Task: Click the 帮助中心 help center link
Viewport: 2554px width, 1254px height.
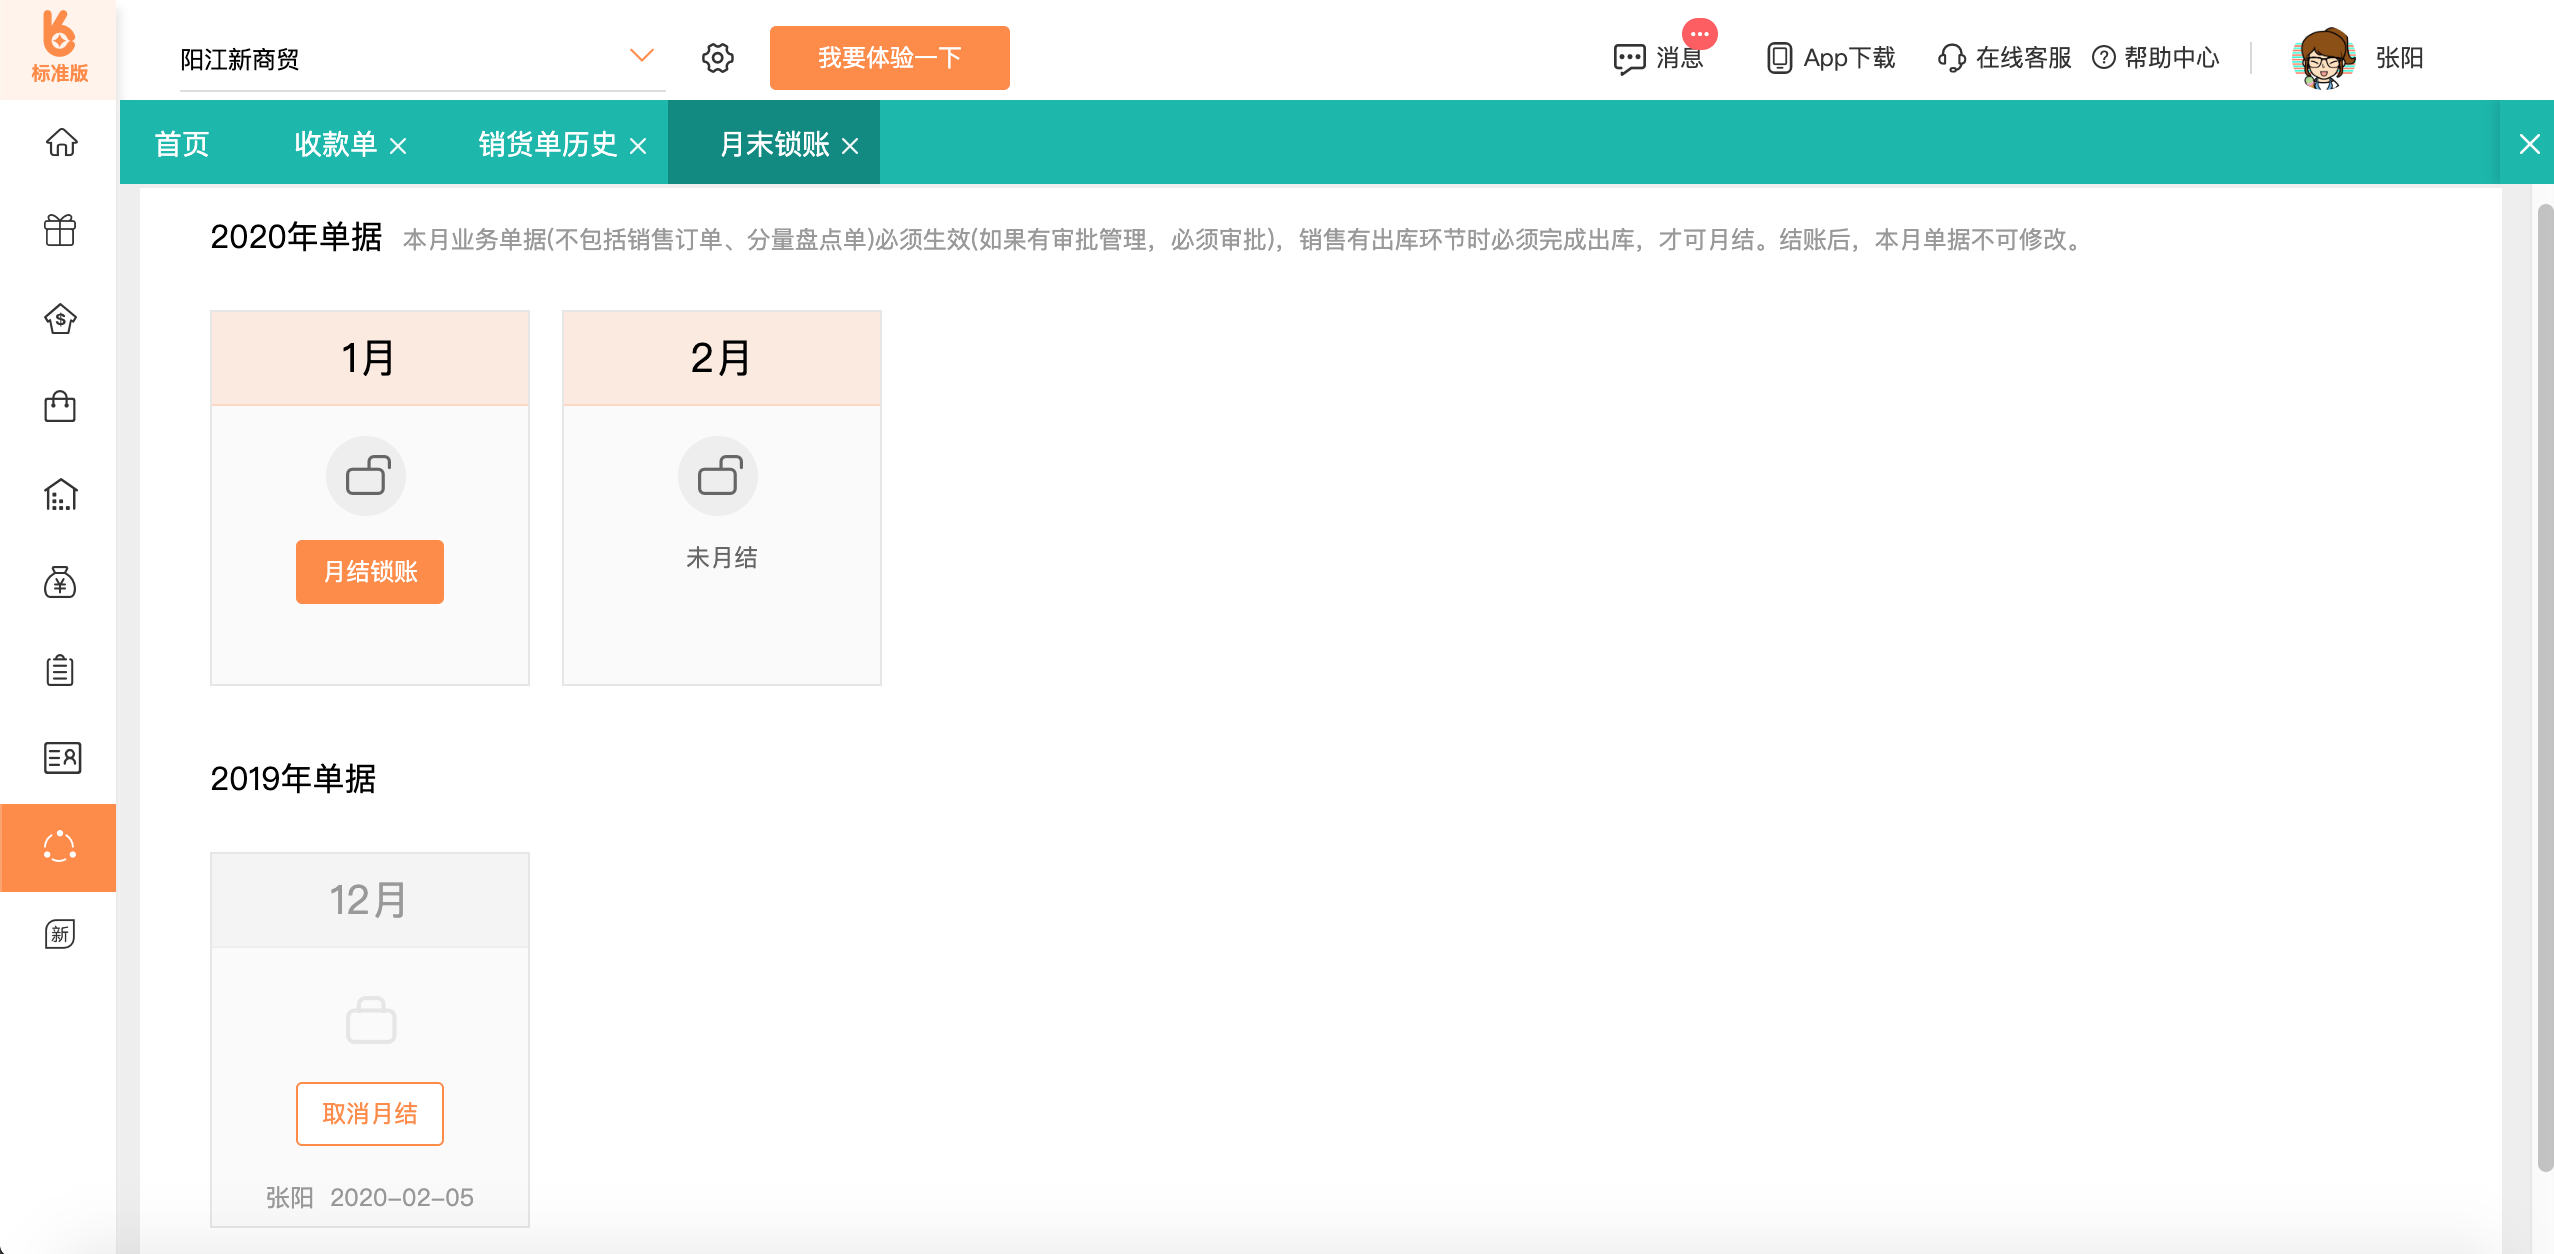Action: click(2158, 57)
